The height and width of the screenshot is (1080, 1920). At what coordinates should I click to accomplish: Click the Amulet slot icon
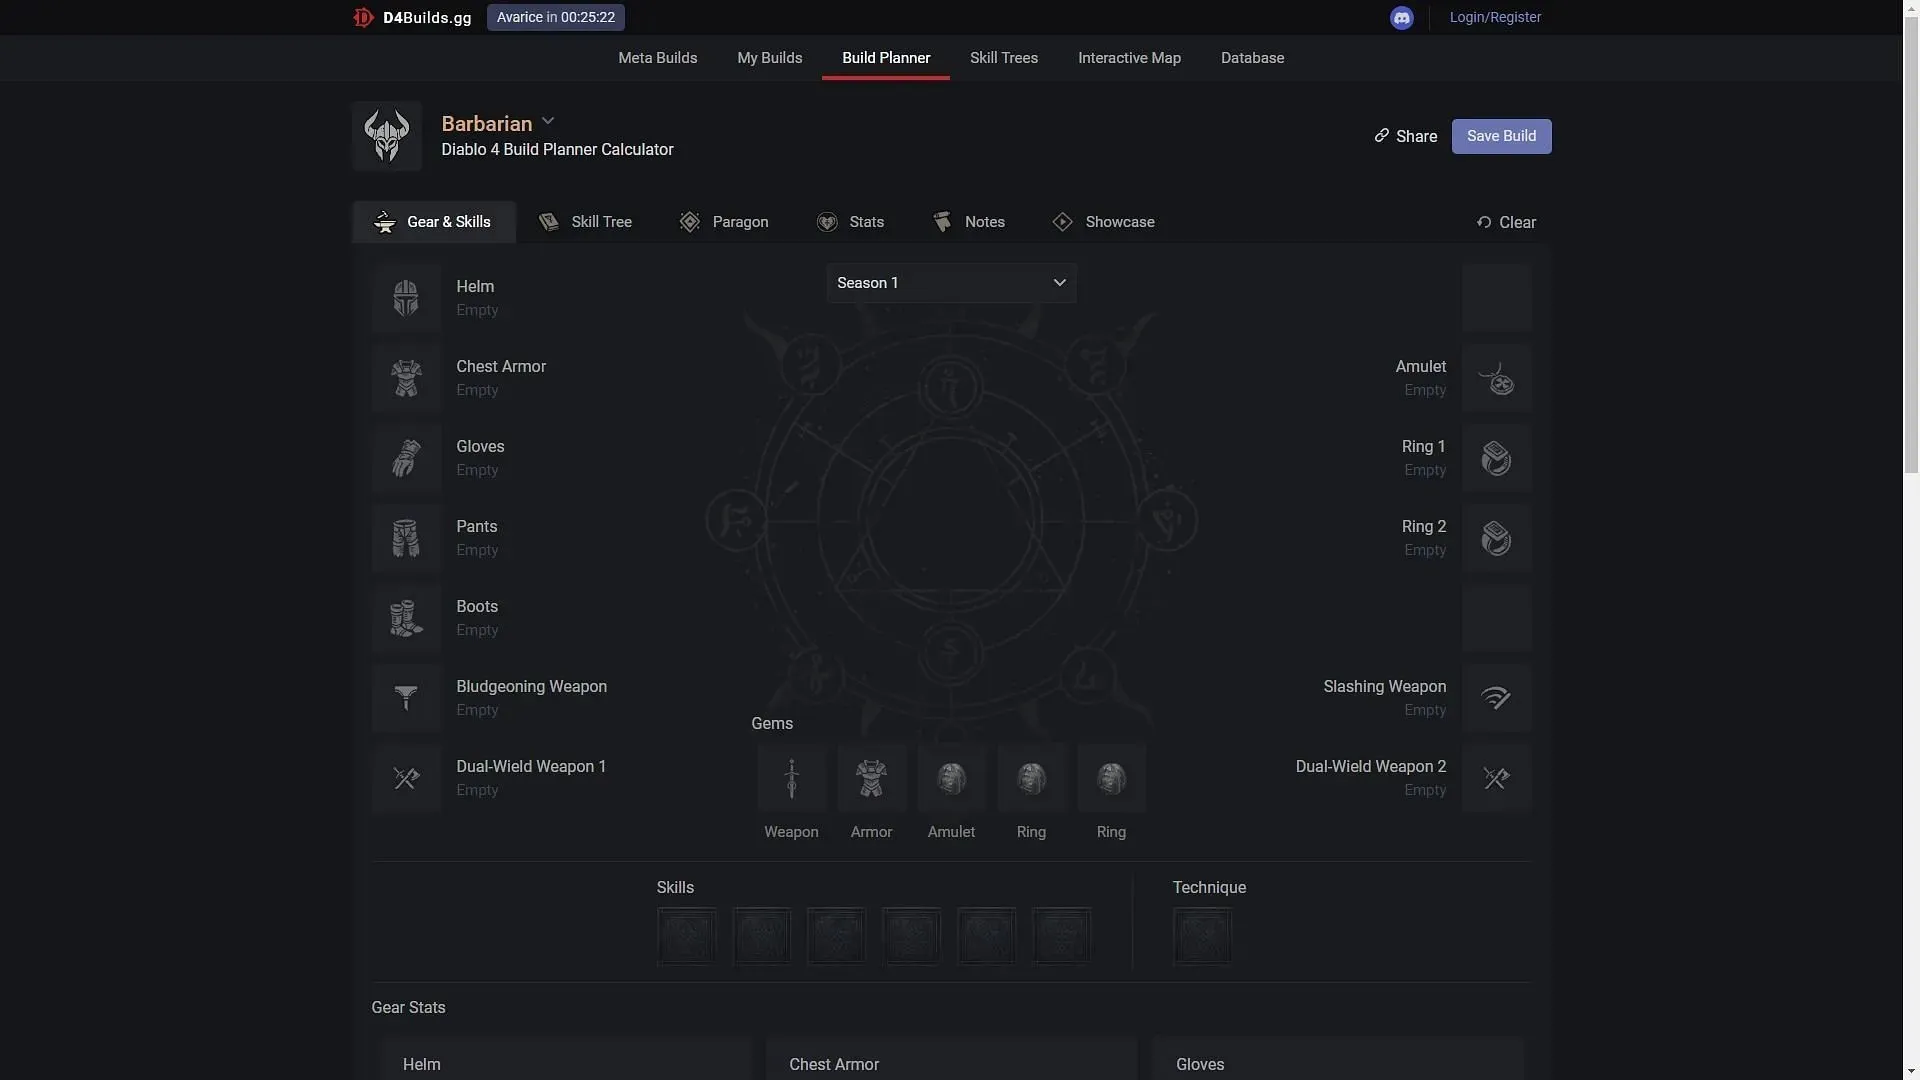pos(1495,377)
